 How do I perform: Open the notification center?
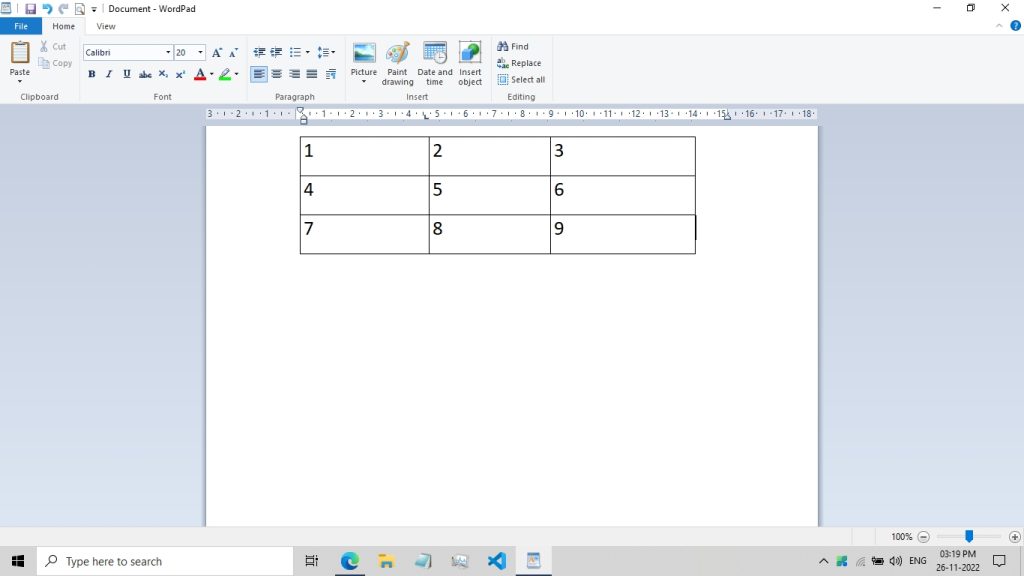[999, 561]
